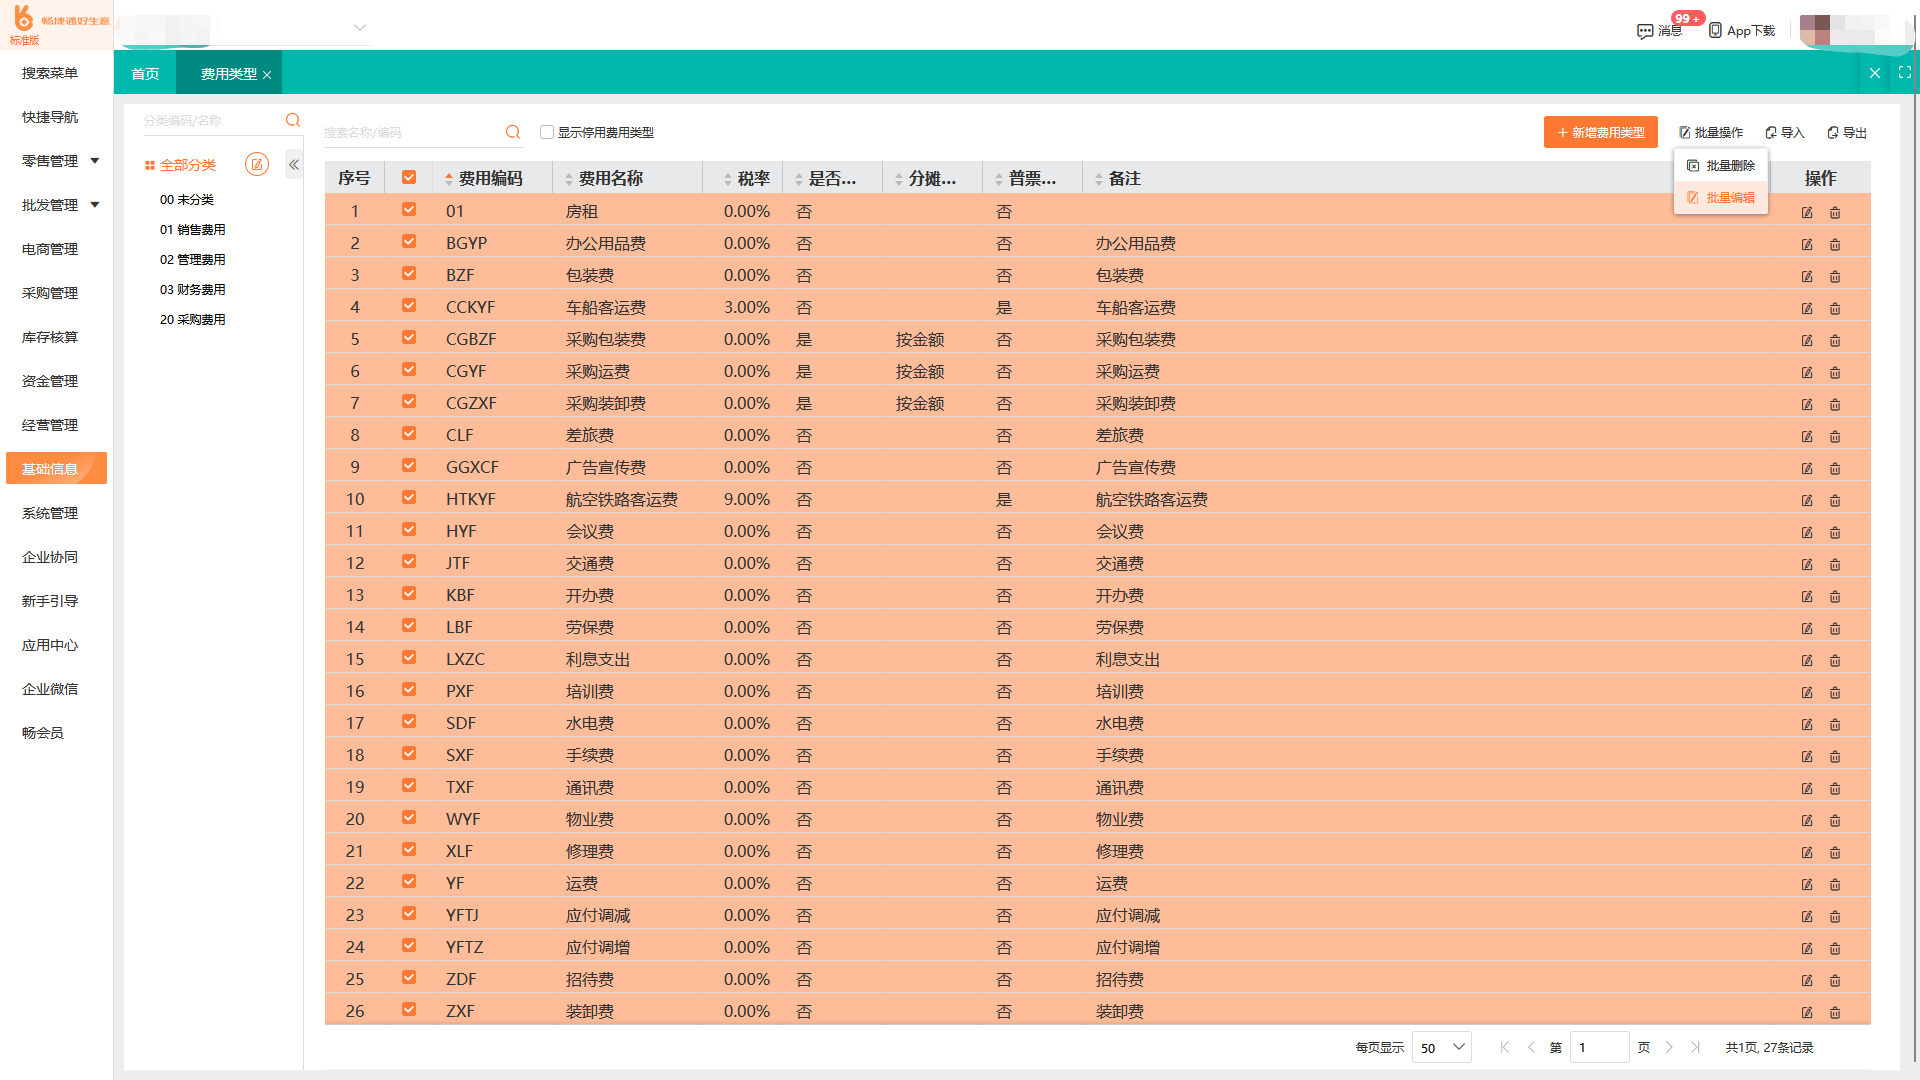The image size is (1920, 1080).
Task: Click 基础信息 sidebar menu item
Action: pyautogui.click(x=53, y=468)
